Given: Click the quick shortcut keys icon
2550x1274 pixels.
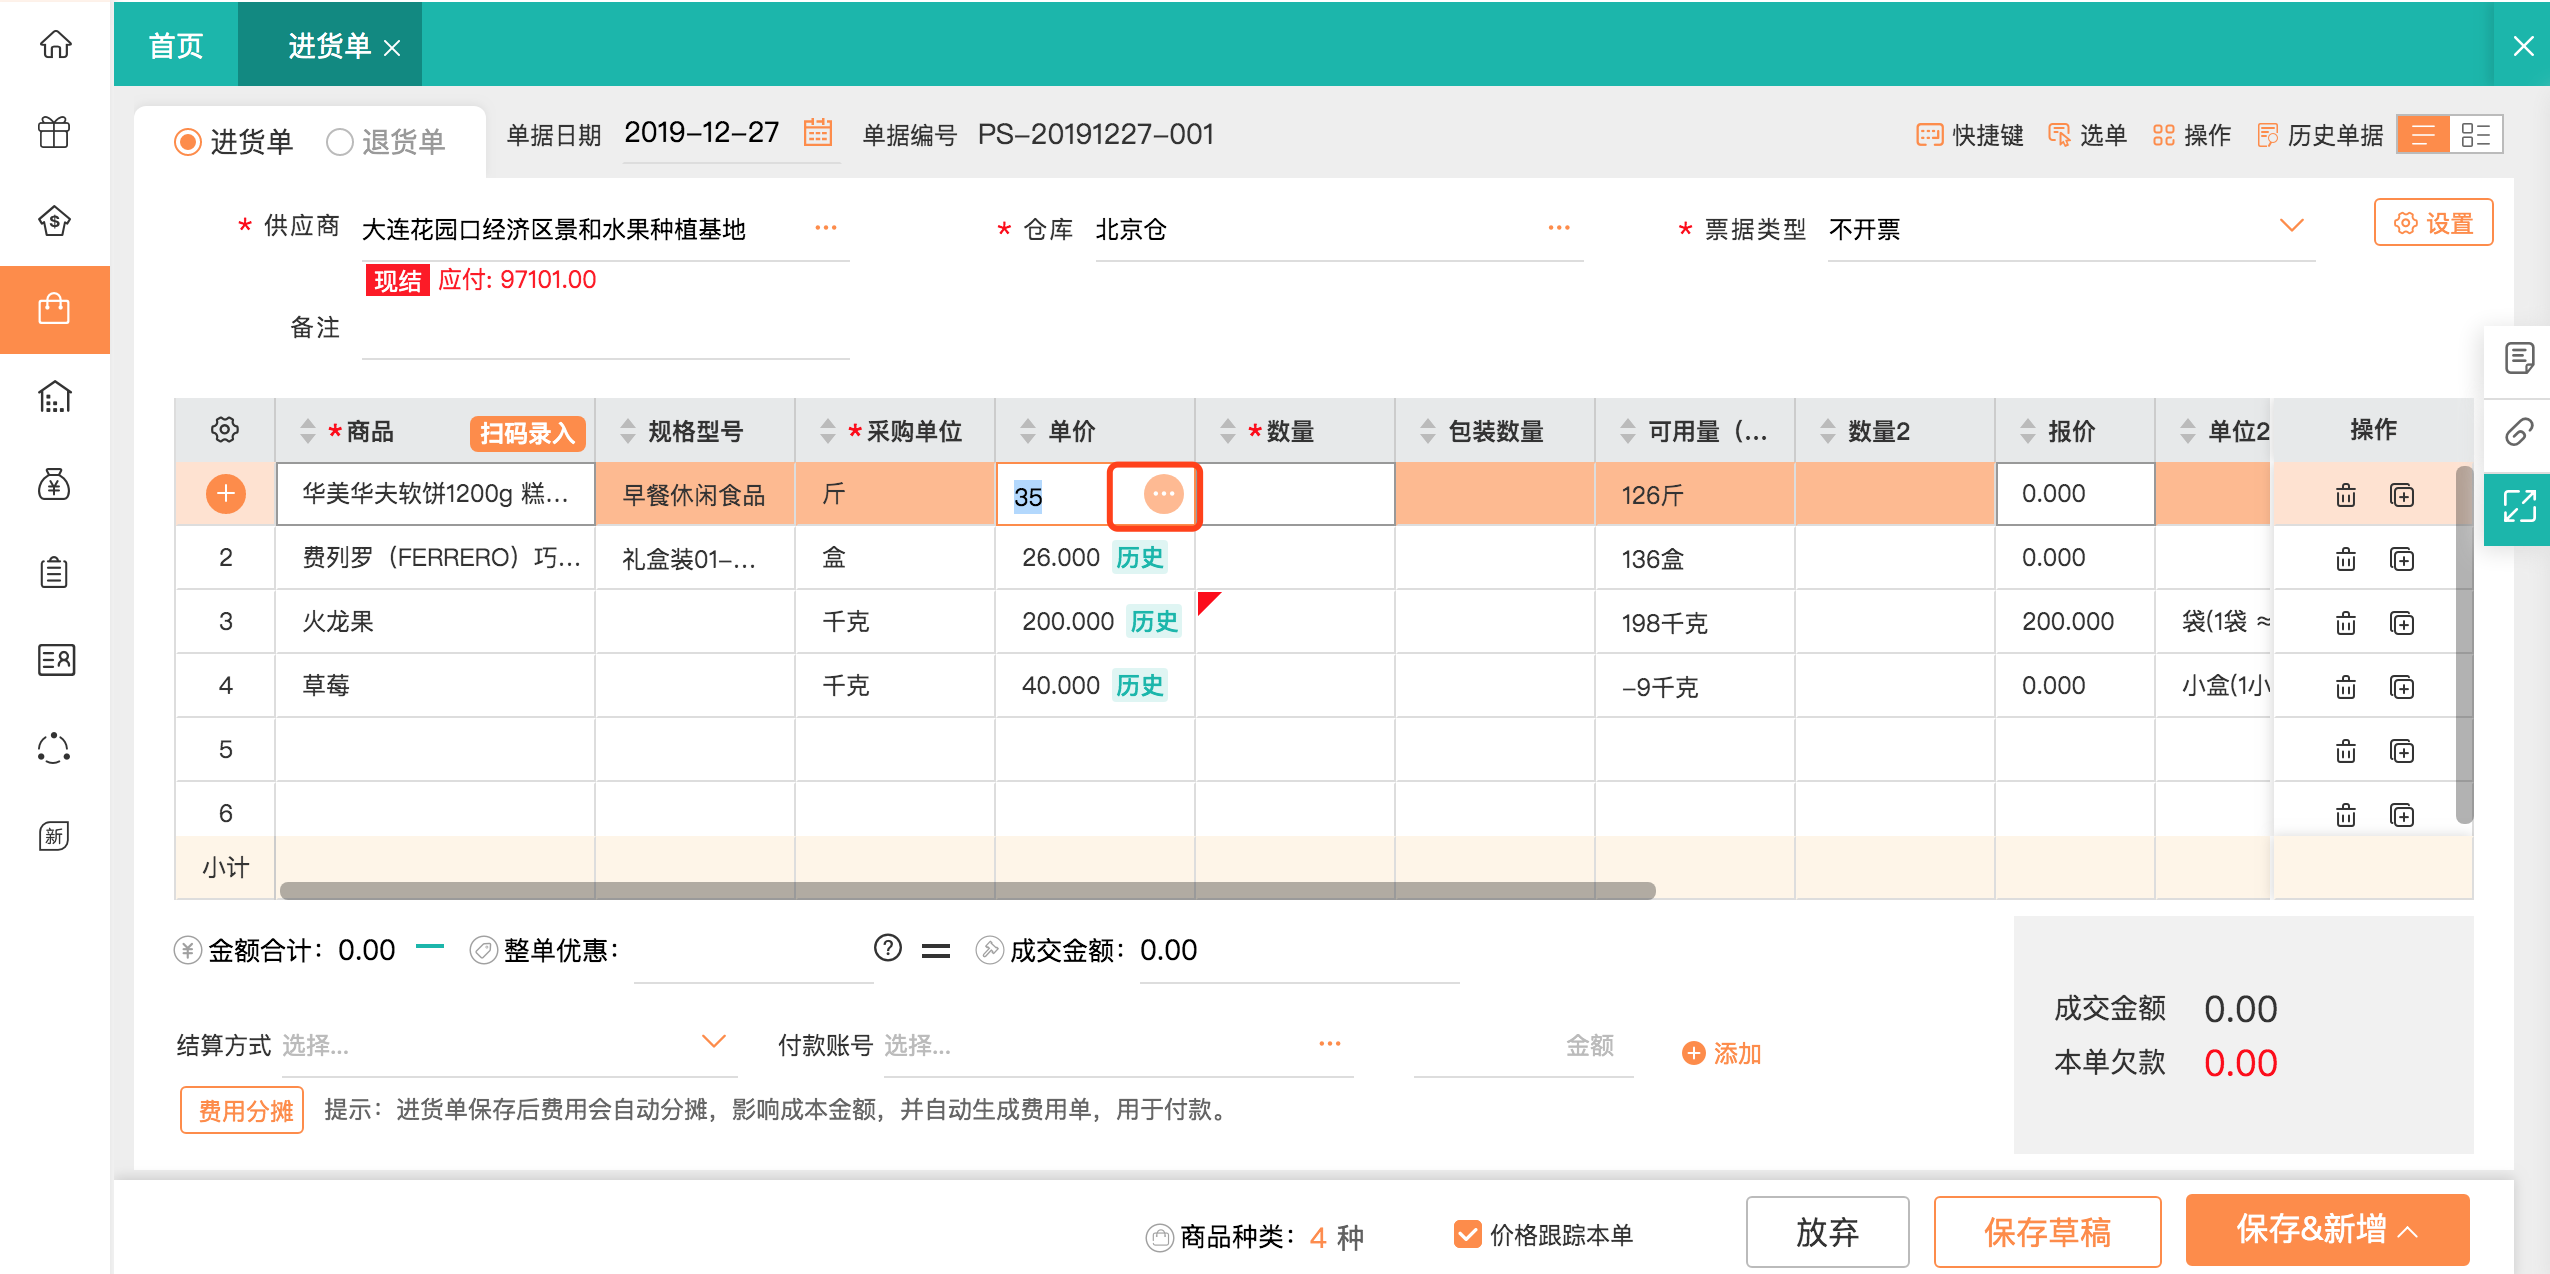Looking at the screenshot, I should (1929, 135).
